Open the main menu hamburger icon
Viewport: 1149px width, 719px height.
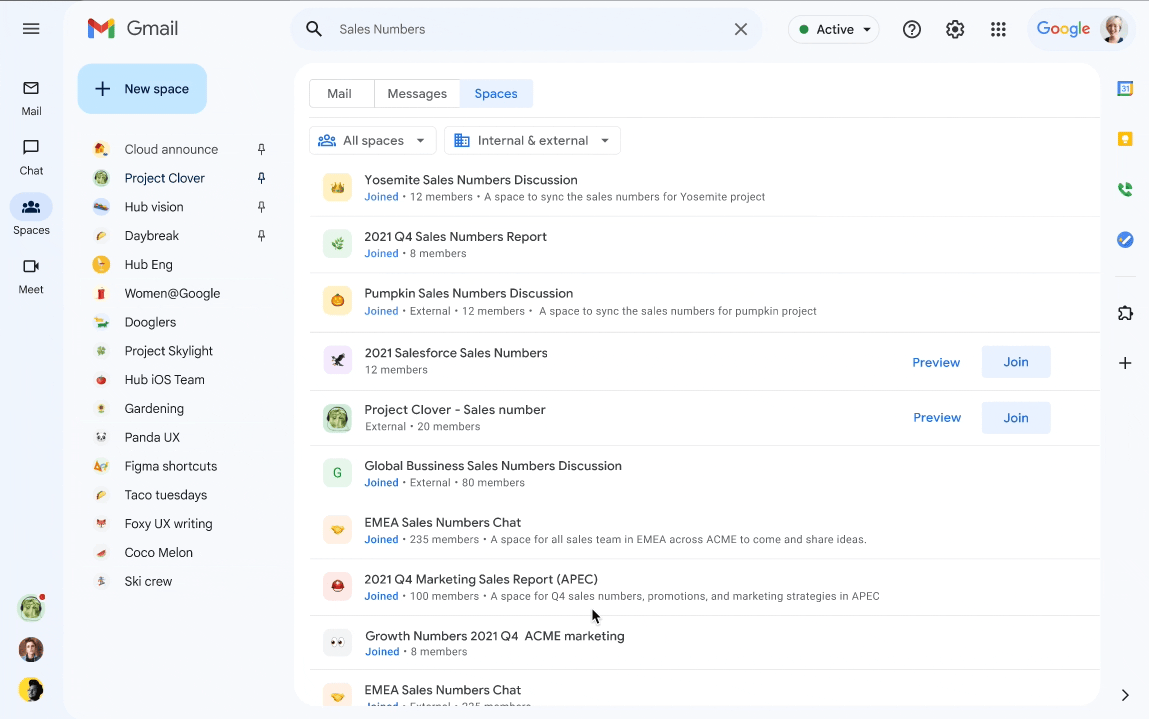click(31, 29)
